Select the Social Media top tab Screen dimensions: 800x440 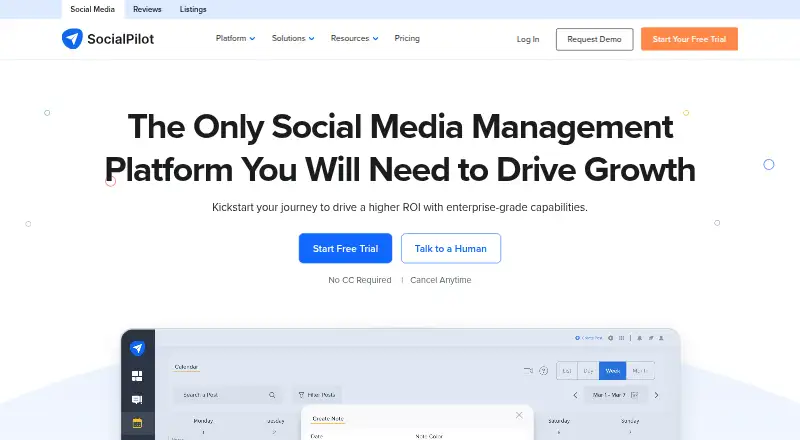[92, 9]
